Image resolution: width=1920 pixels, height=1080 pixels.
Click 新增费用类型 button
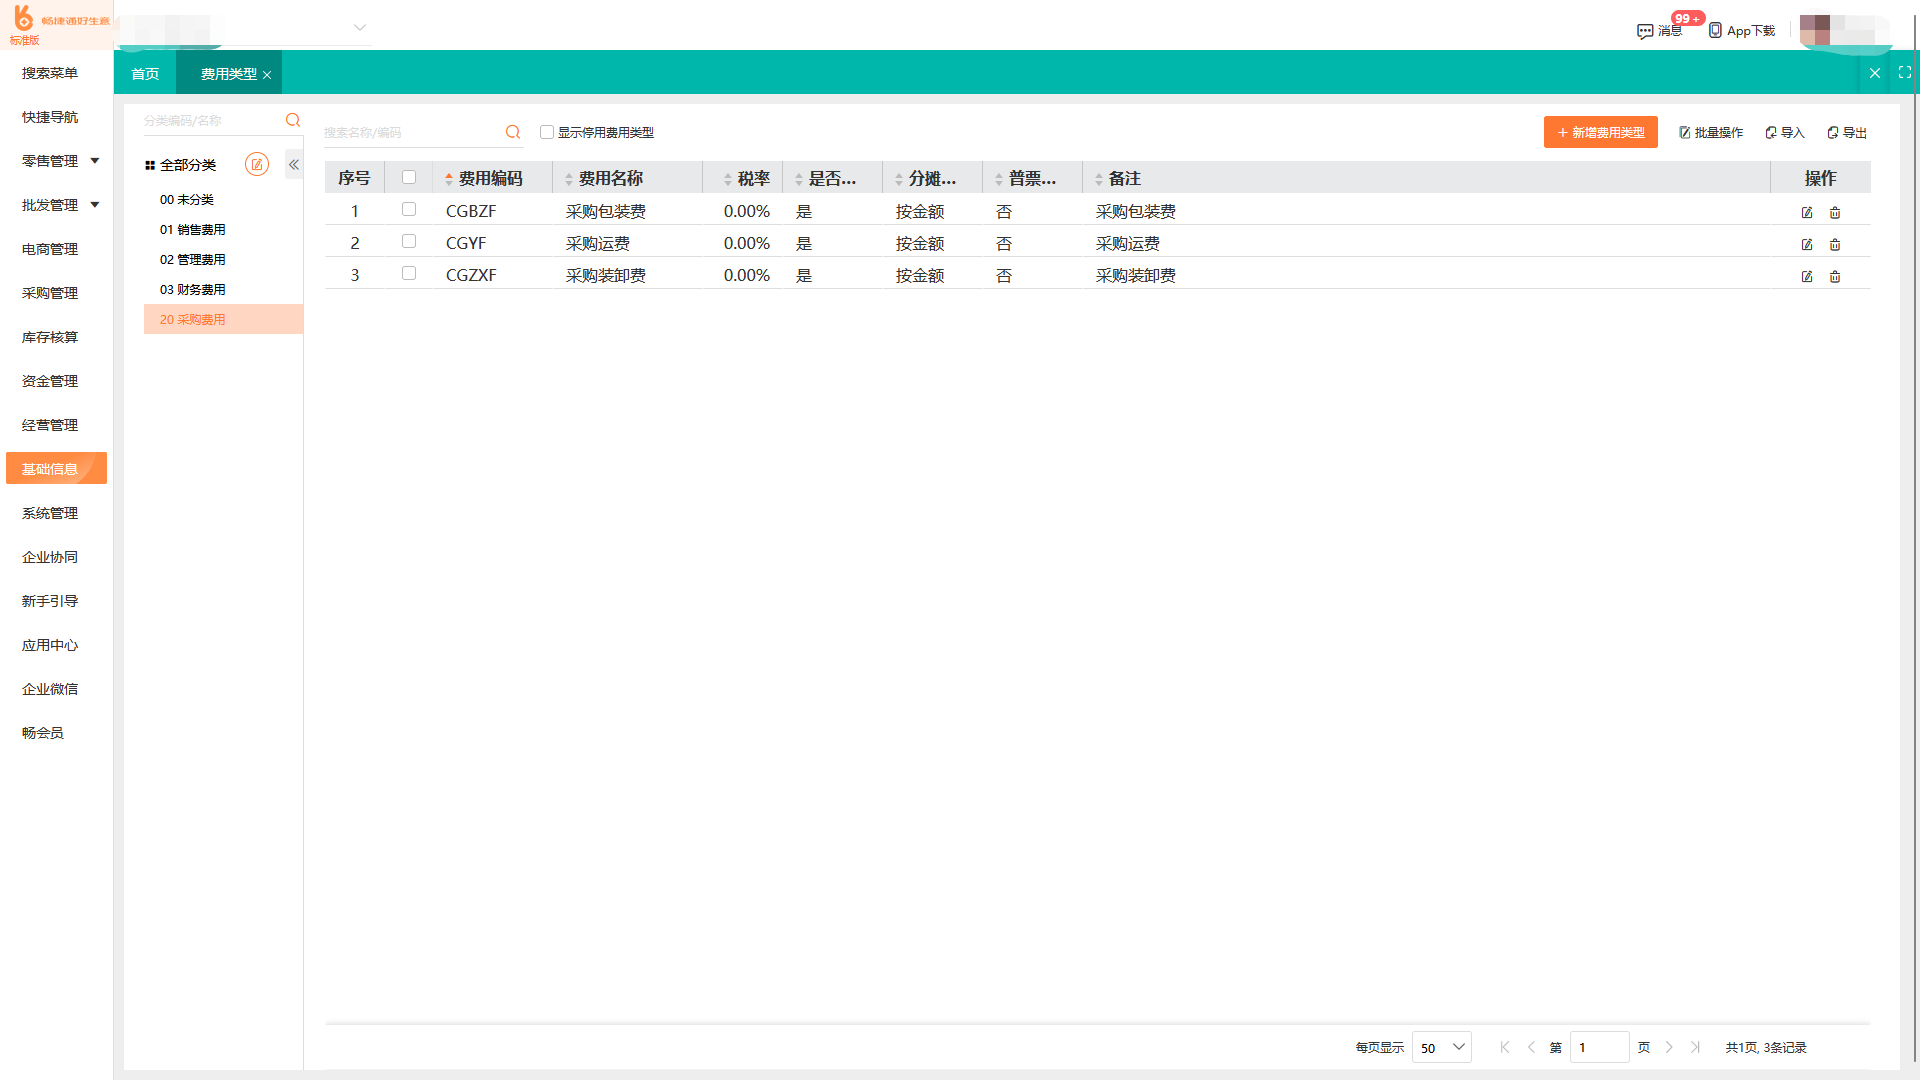[1601, 132]
